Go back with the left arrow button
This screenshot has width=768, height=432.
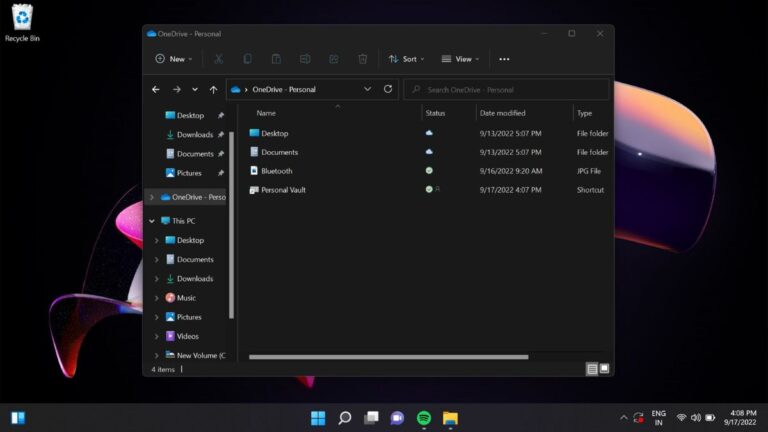[156, 90]
